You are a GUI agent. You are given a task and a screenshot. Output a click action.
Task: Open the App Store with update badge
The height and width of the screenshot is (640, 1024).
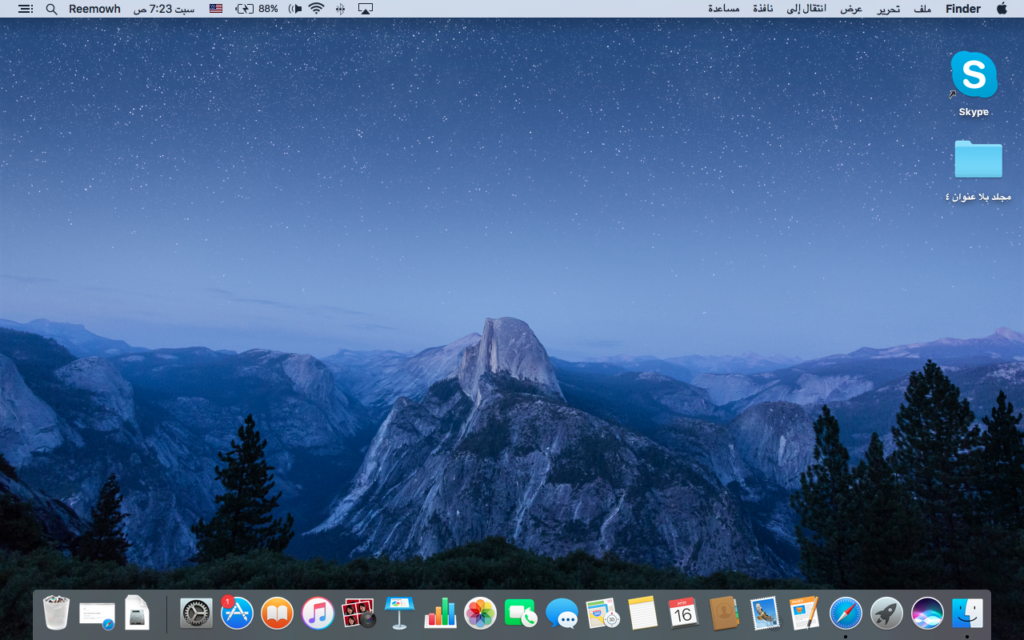[x=236, y=613]
